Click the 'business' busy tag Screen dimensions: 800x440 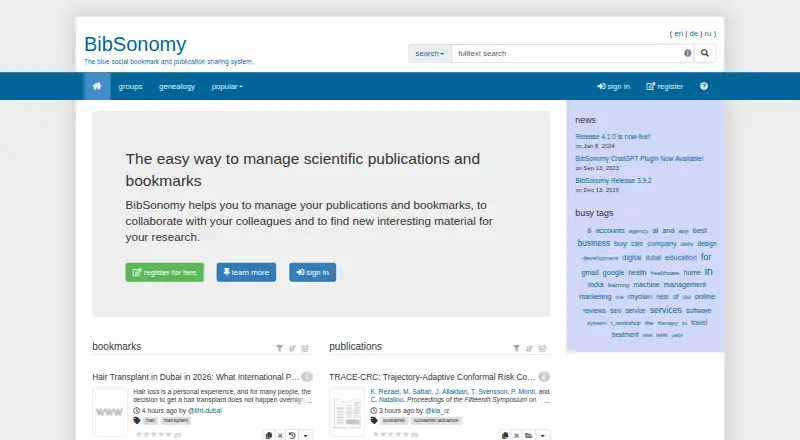tap(593, 243)
